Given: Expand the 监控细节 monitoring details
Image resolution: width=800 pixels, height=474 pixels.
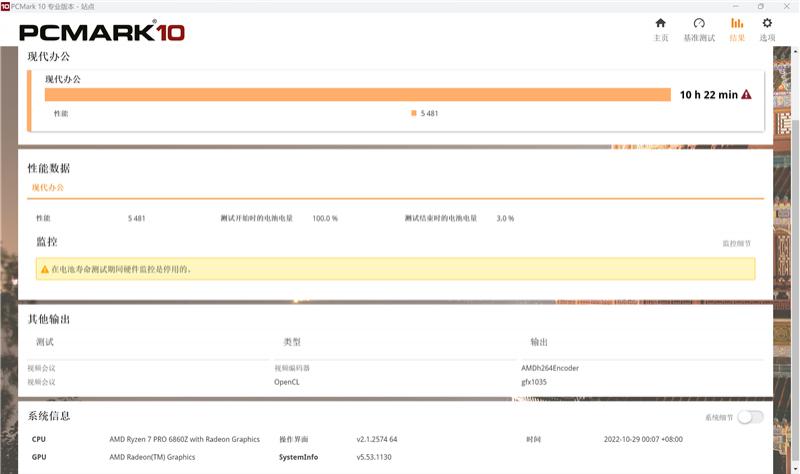Looking at the screenshot, I should click(736, 243).
